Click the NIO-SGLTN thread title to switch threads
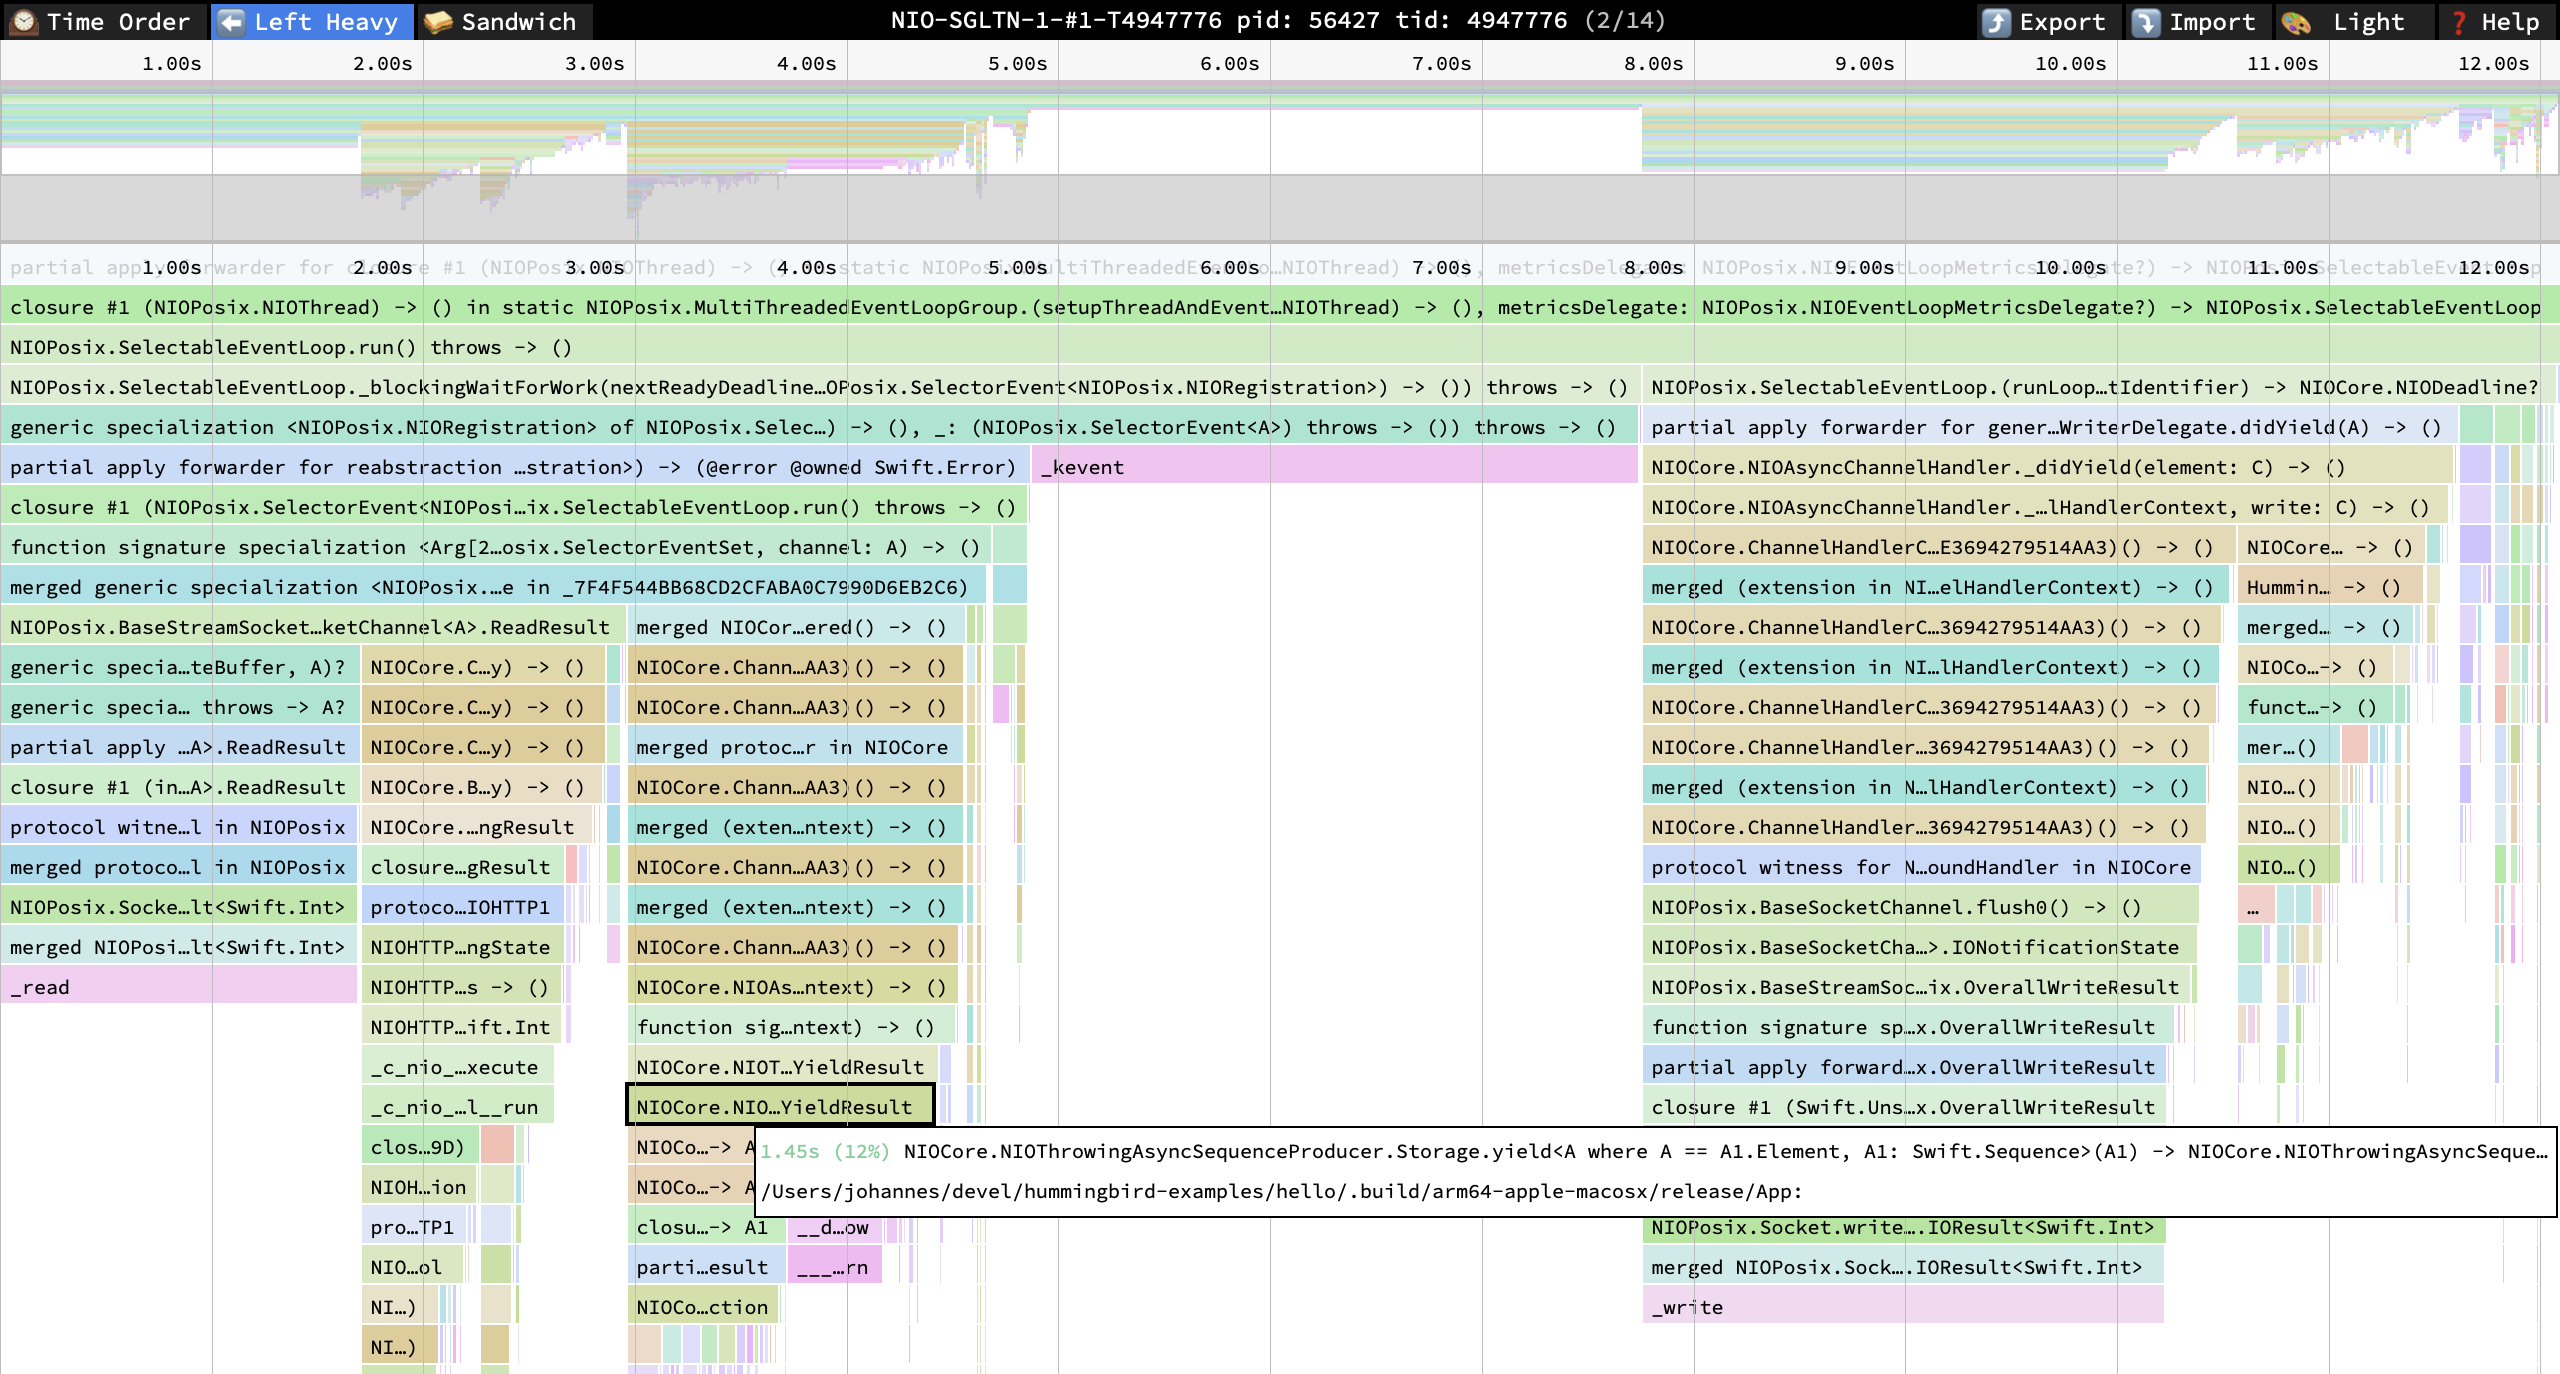The width and height of the screenshot is (2560, 1374). [x=1278, y=19]
